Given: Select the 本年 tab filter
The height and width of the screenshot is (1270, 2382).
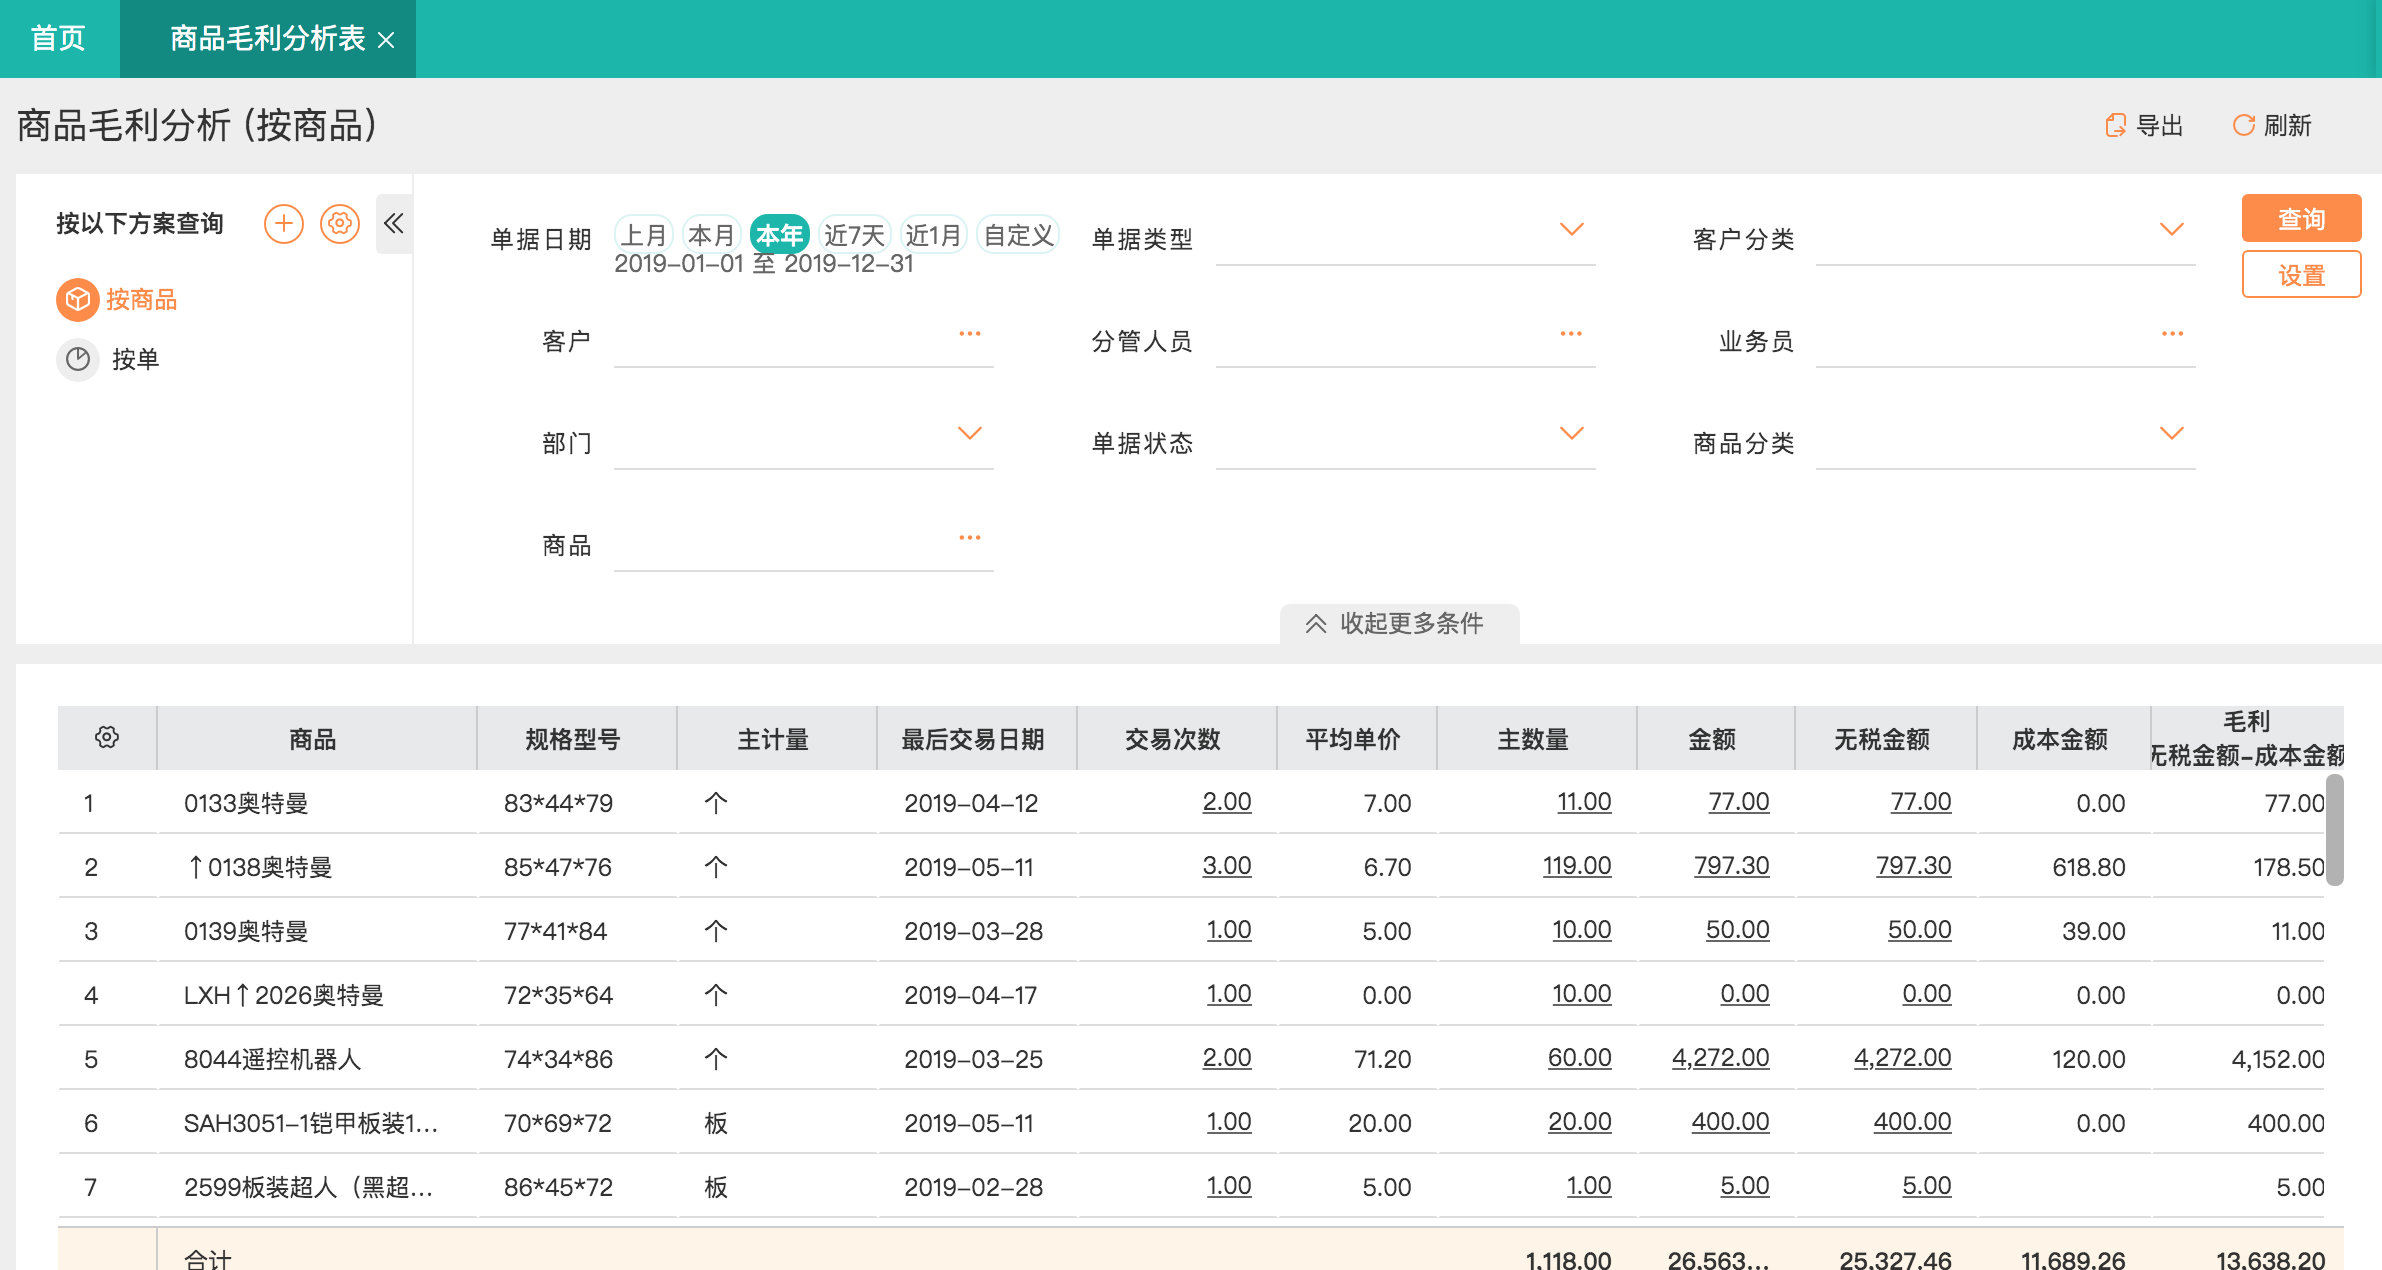Looking at the screenshot, I should pos(775,233).
